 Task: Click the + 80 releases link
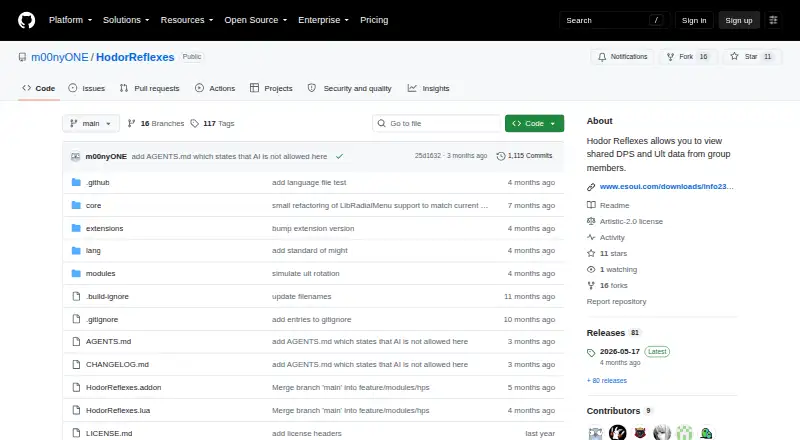(x=607, y=381)
